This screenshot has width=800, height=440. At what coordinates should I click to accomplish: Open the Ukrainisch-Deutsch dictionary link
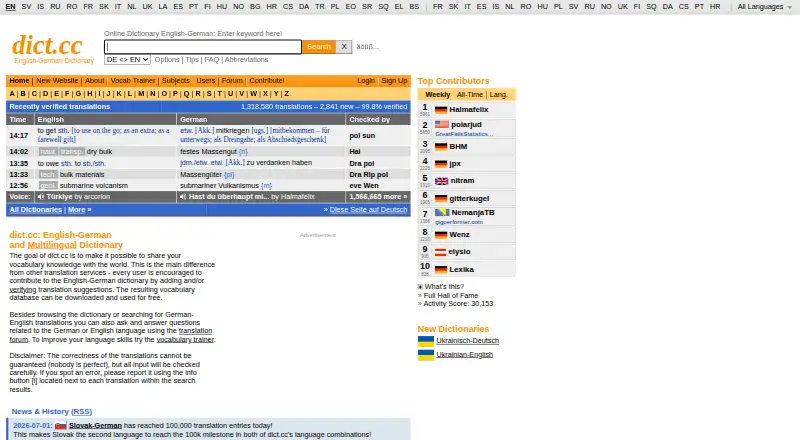click(x=467, y=341)
